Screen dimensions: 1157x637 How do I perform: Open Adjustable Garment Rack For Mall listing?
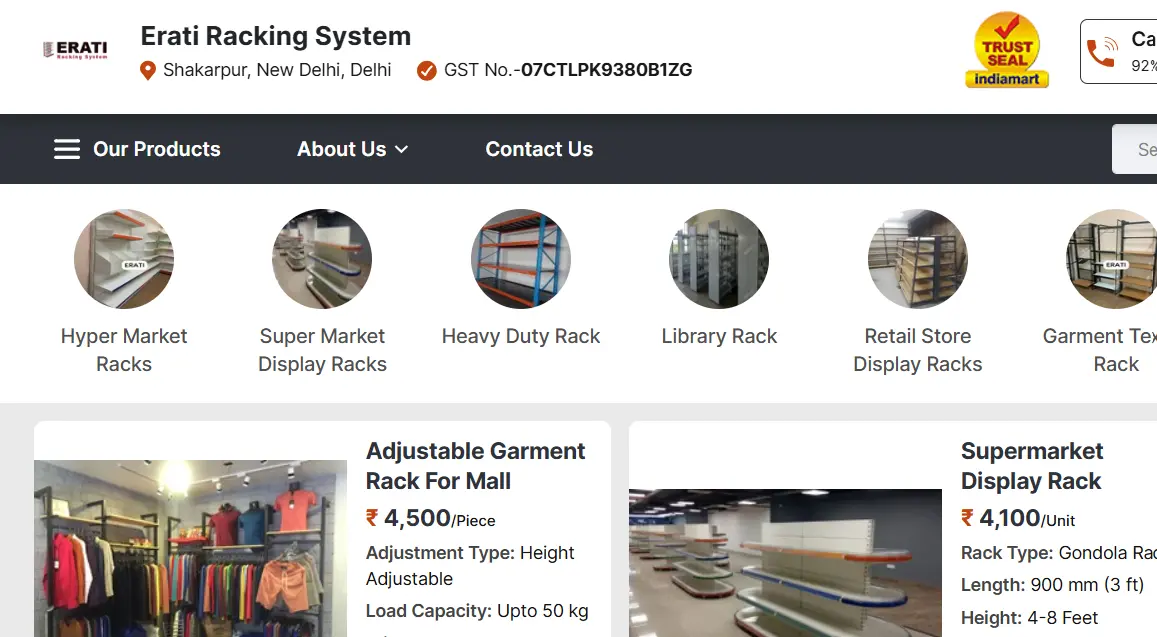coord(476,465)
